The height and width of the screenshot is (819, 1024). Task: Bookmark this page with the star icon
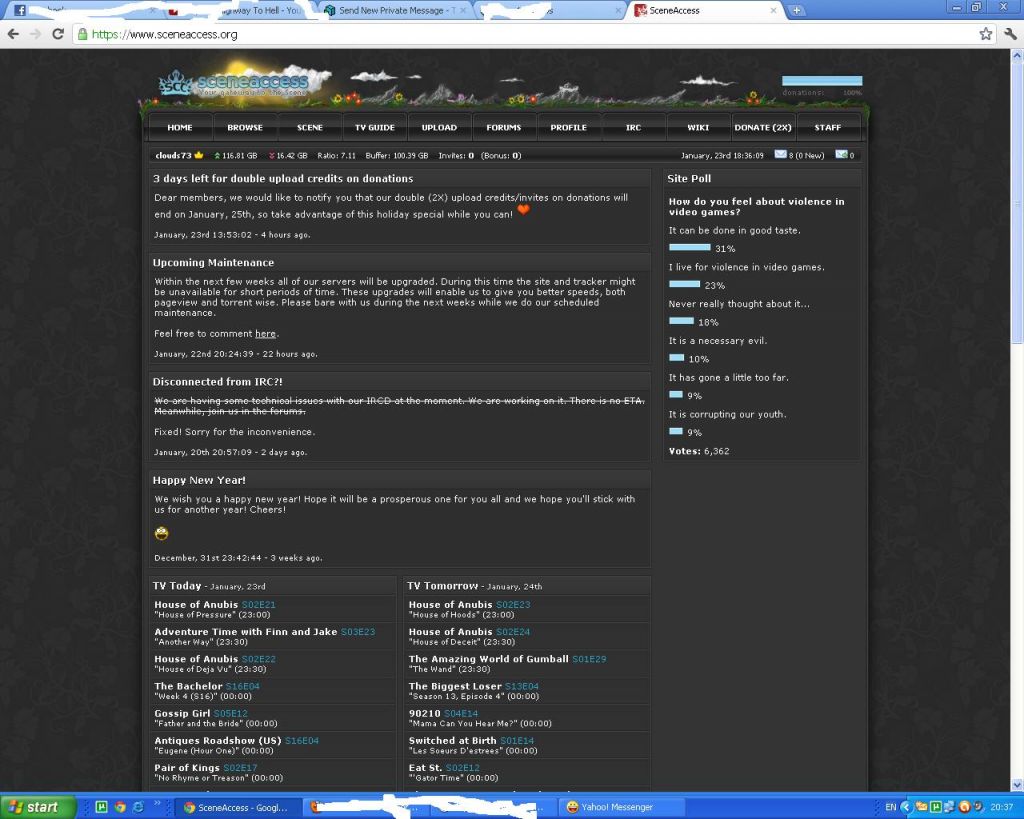click(985, 34)
